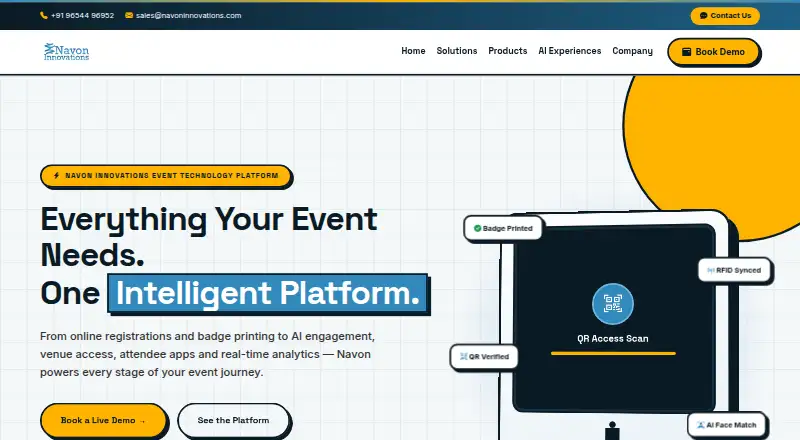This screenshot has height=440, width=800.
Task: Click the yellow progress bar under QR Access Scan
Action: 613,353
